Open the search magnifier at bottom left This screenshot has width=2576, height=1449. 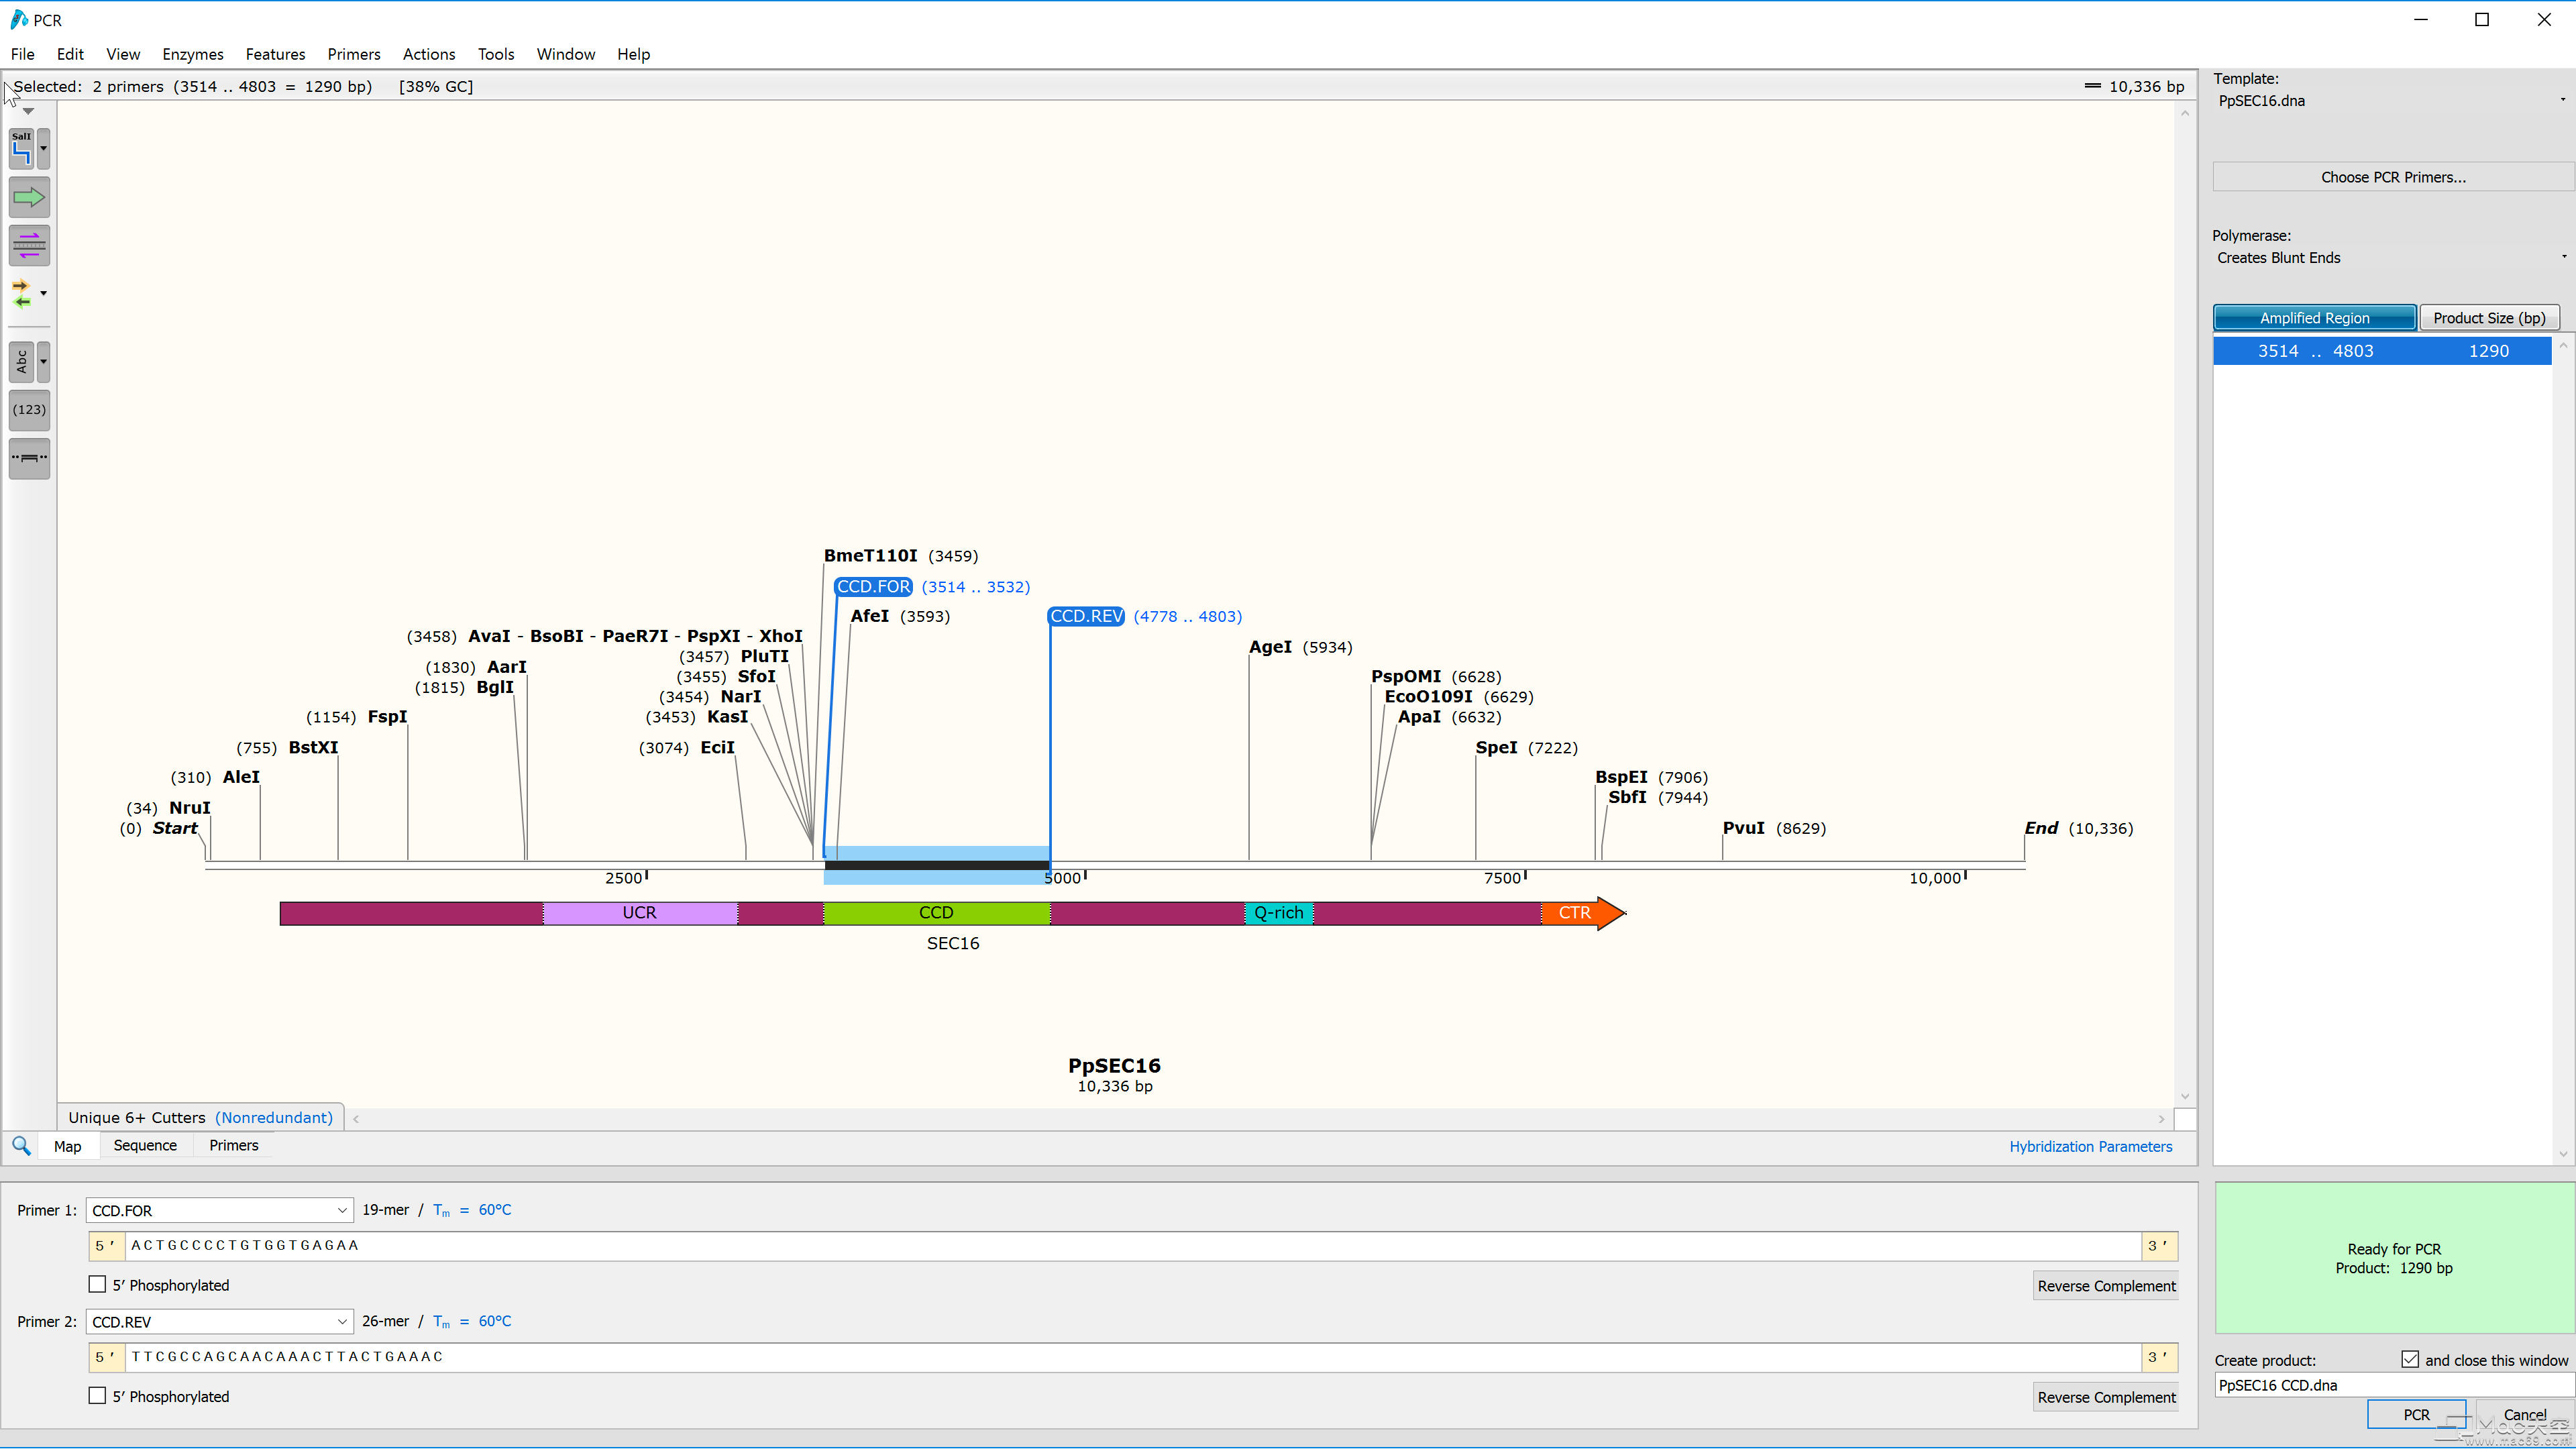click(21, 1145)
